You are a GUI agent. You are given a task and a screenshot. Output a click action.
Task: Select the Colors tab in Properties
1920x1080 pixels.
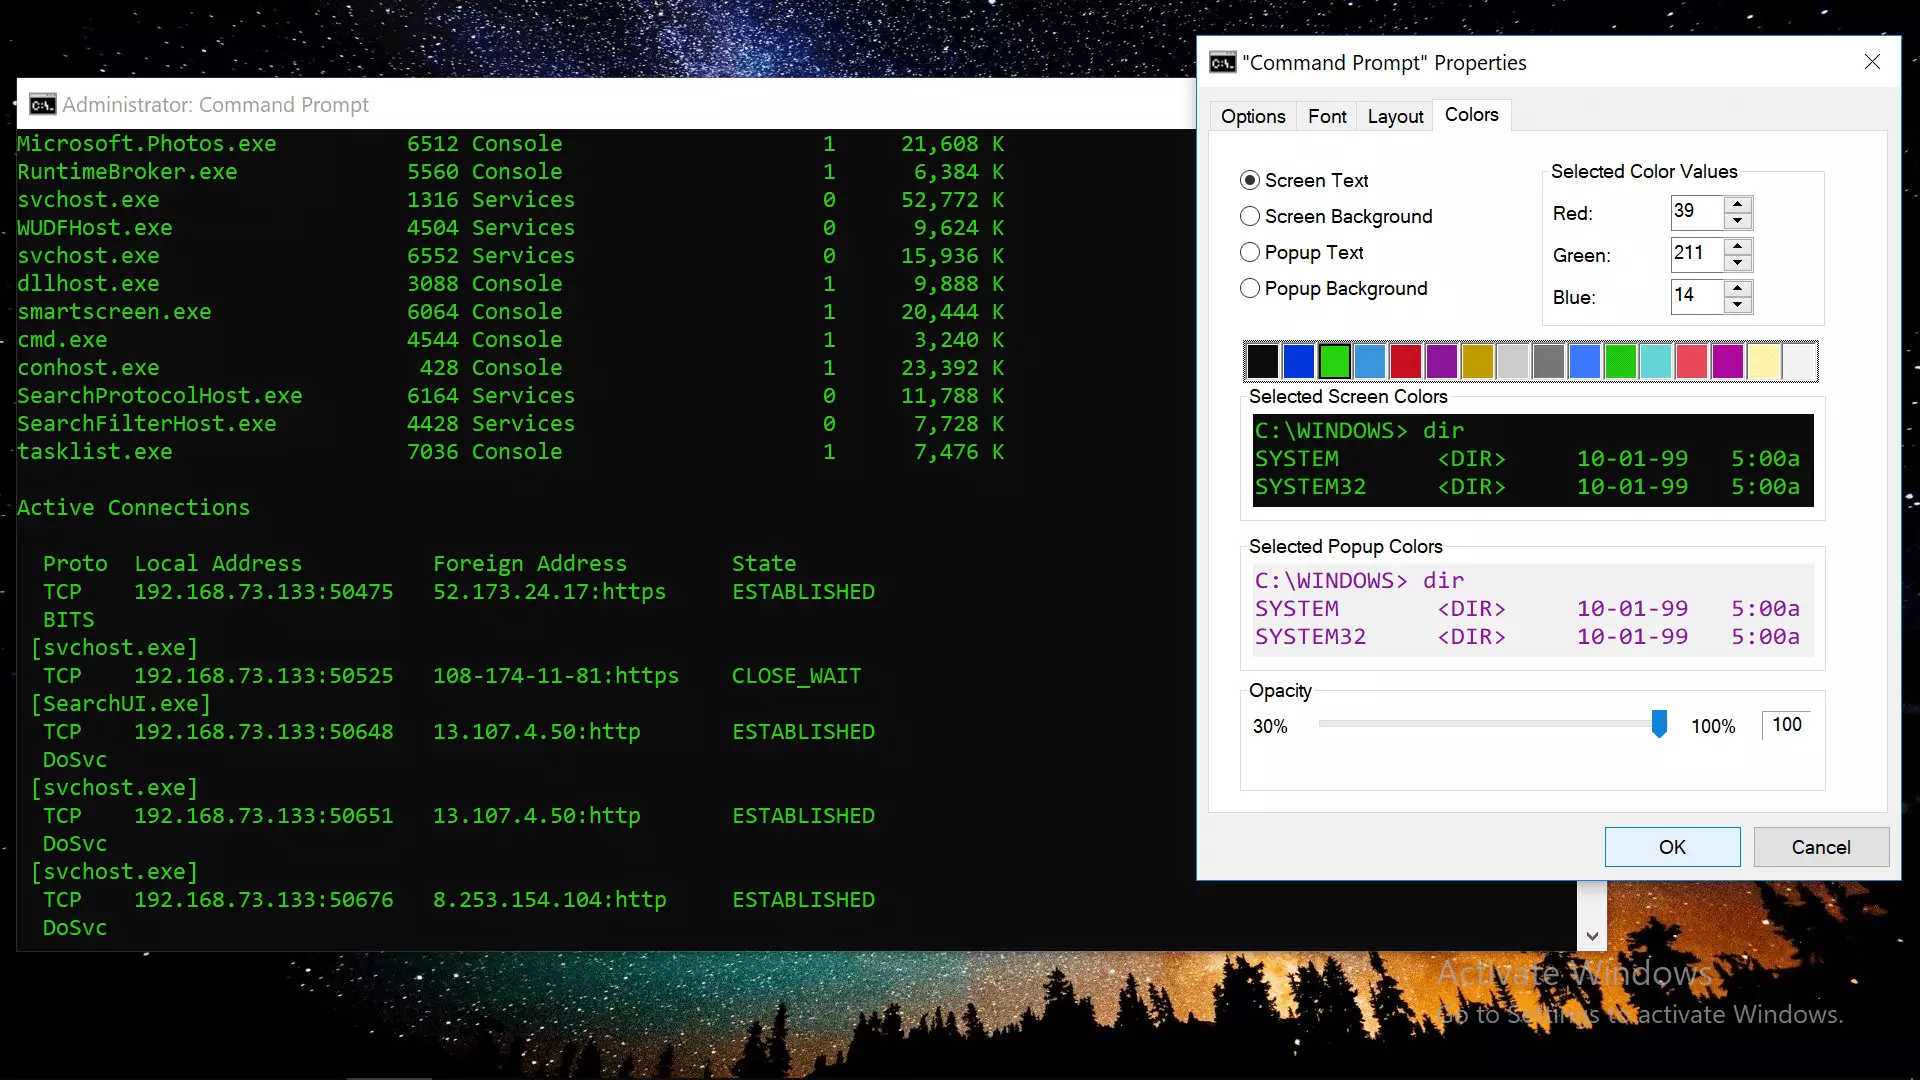[x=1472, y=115]
